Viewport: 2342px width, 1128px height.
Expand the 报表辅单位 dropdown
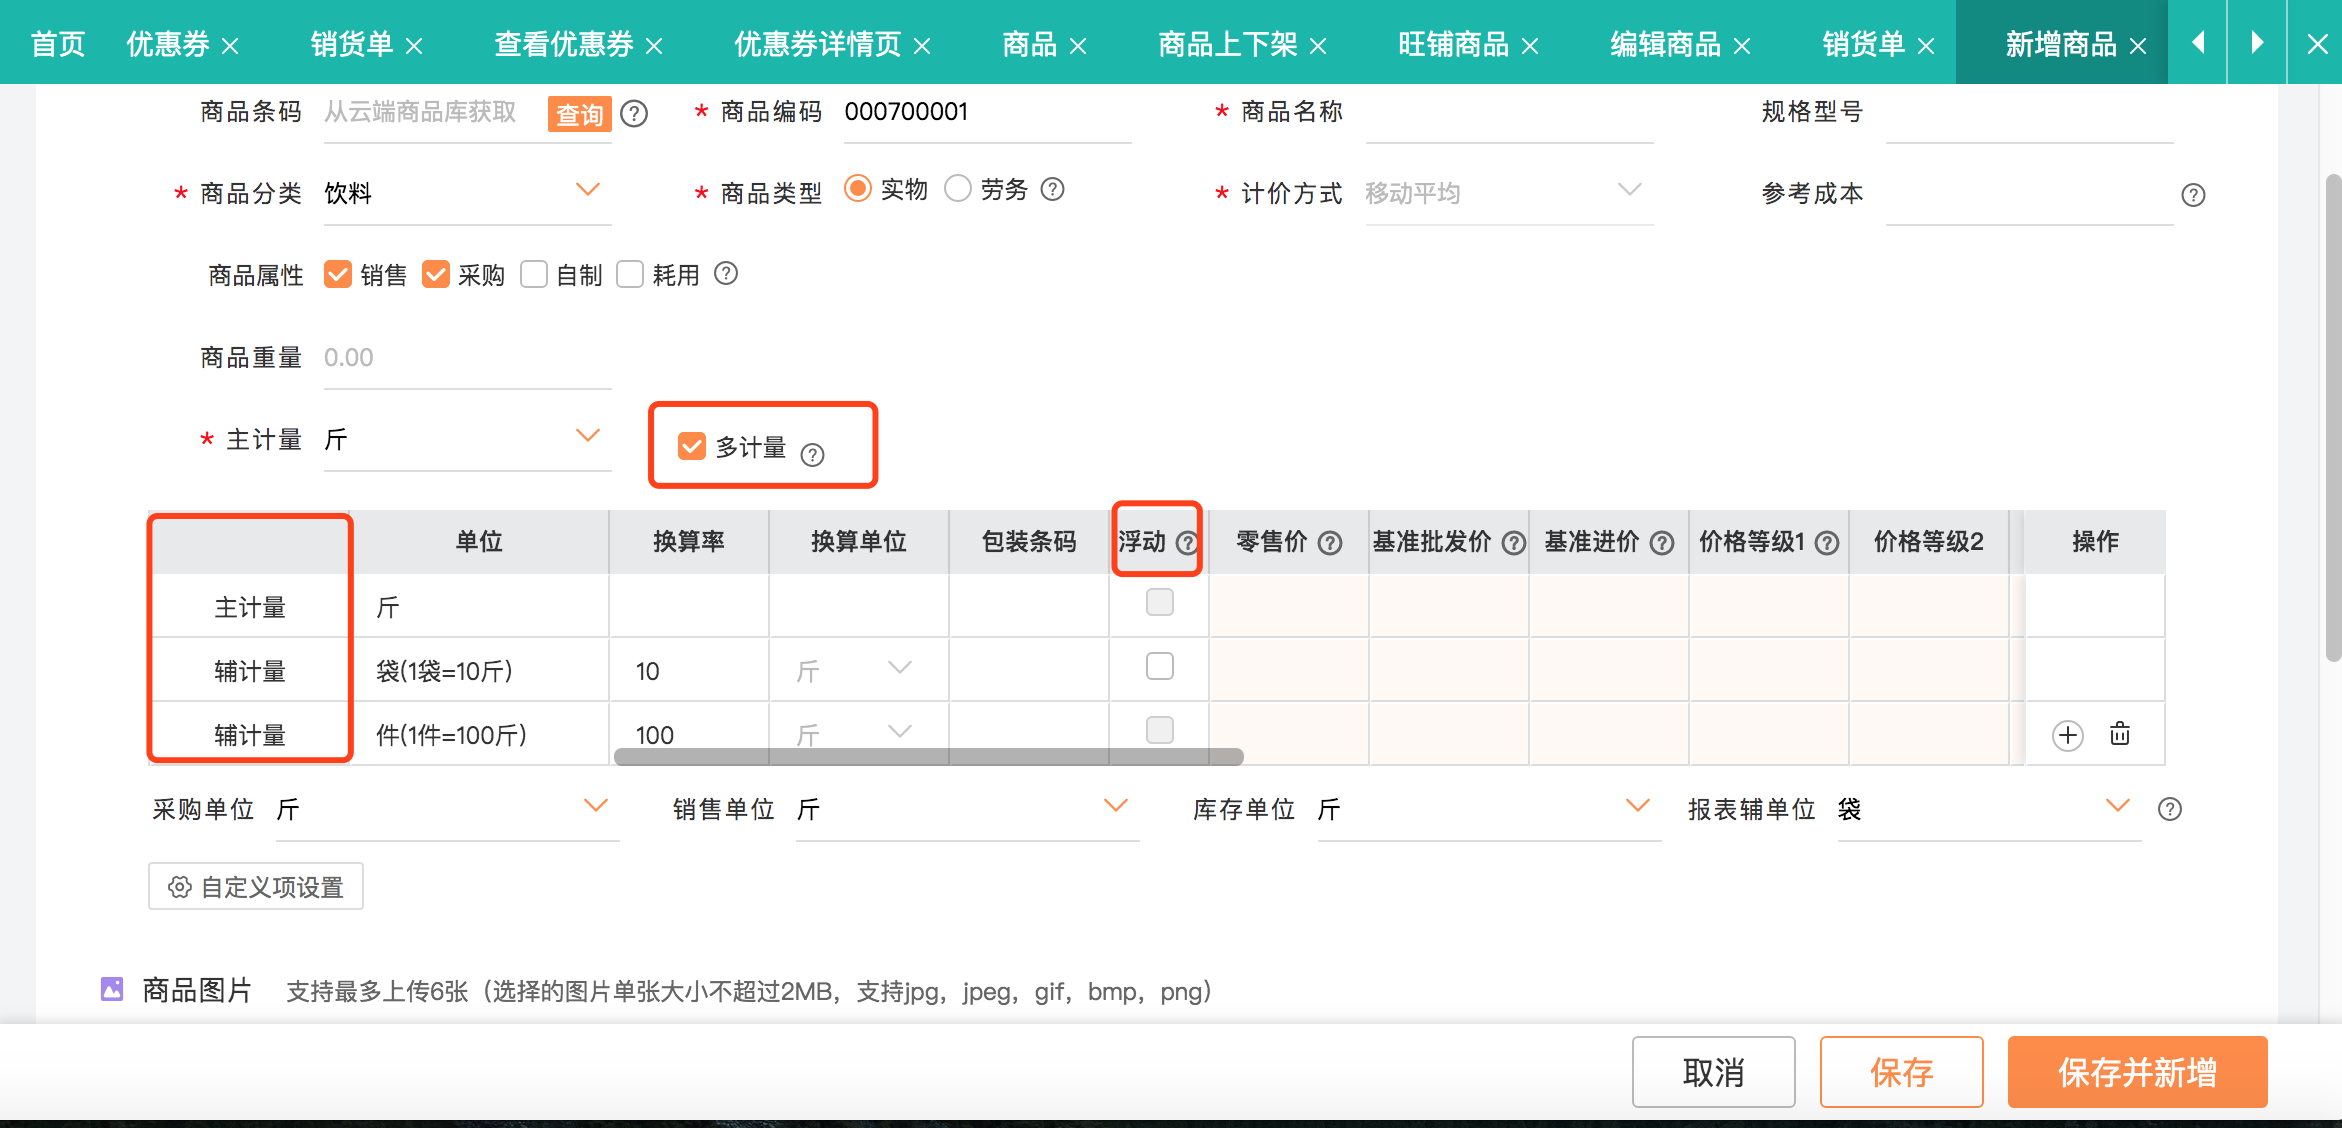pyautogui.click(x=2121, y=810)
